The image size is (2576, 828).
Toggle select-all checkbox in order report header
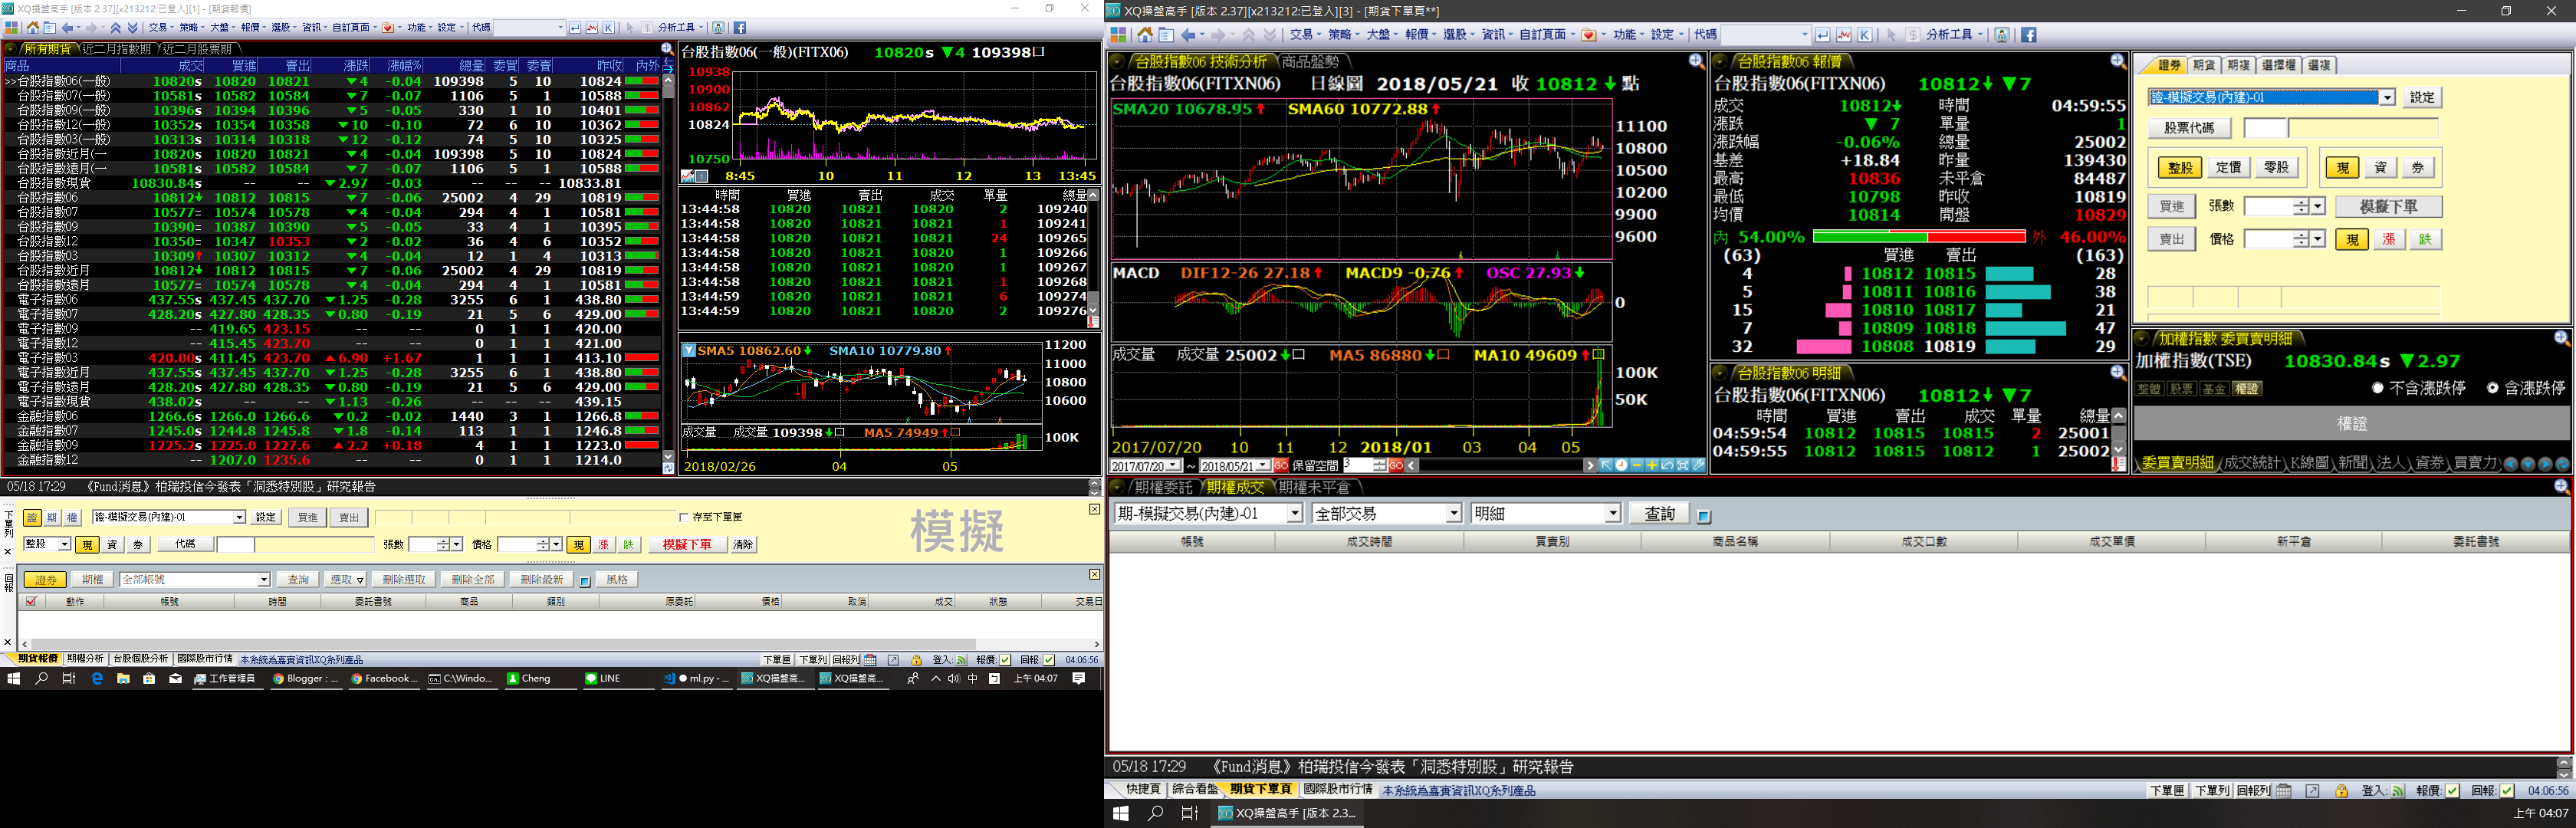point(31,601)
